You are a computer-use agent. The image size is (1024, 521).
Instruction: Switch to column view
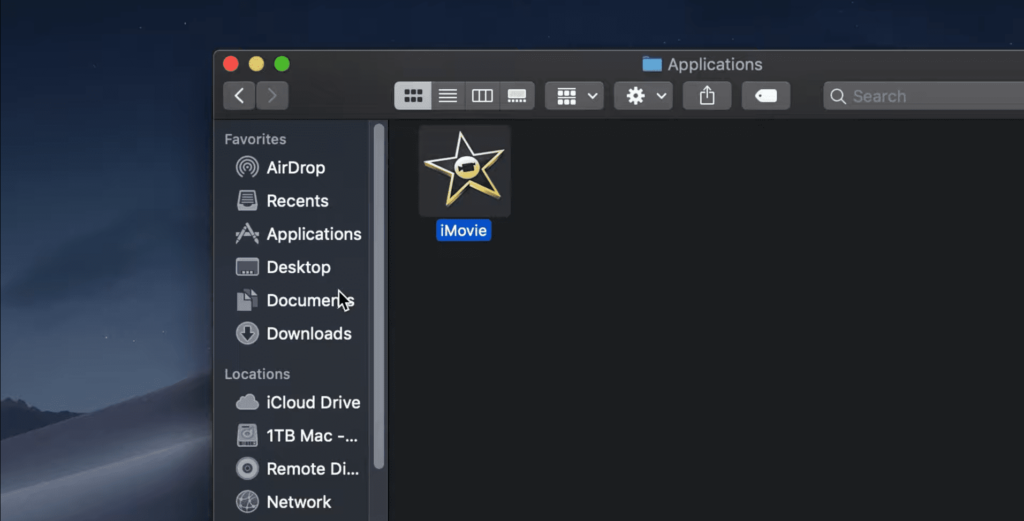pos(483,96)
